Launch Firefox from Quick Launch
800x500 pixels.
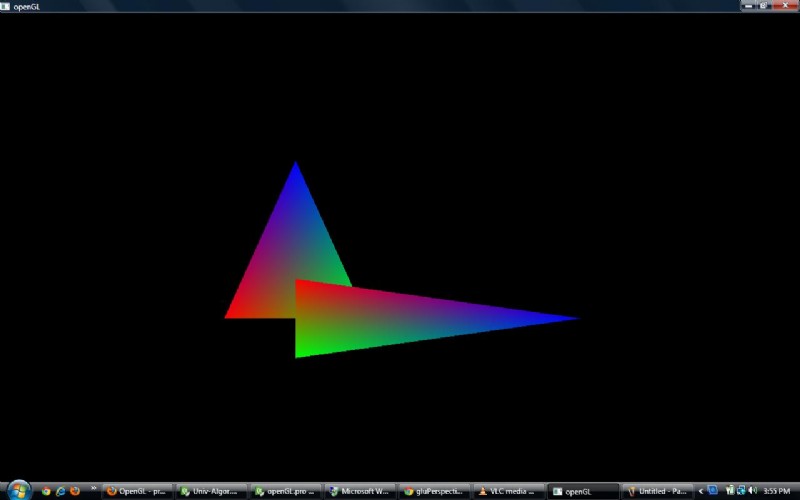tap(74, 491)
